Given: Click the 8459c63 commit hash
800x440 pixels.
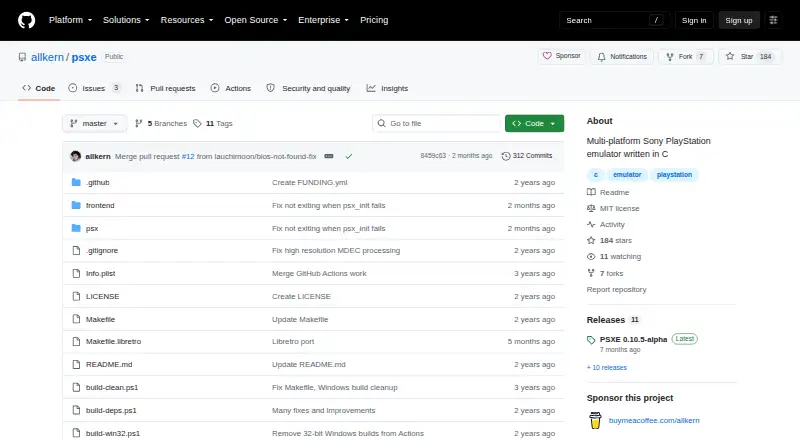Looking at the screenshot, I should pyautogui.click(x=433, y=156).
